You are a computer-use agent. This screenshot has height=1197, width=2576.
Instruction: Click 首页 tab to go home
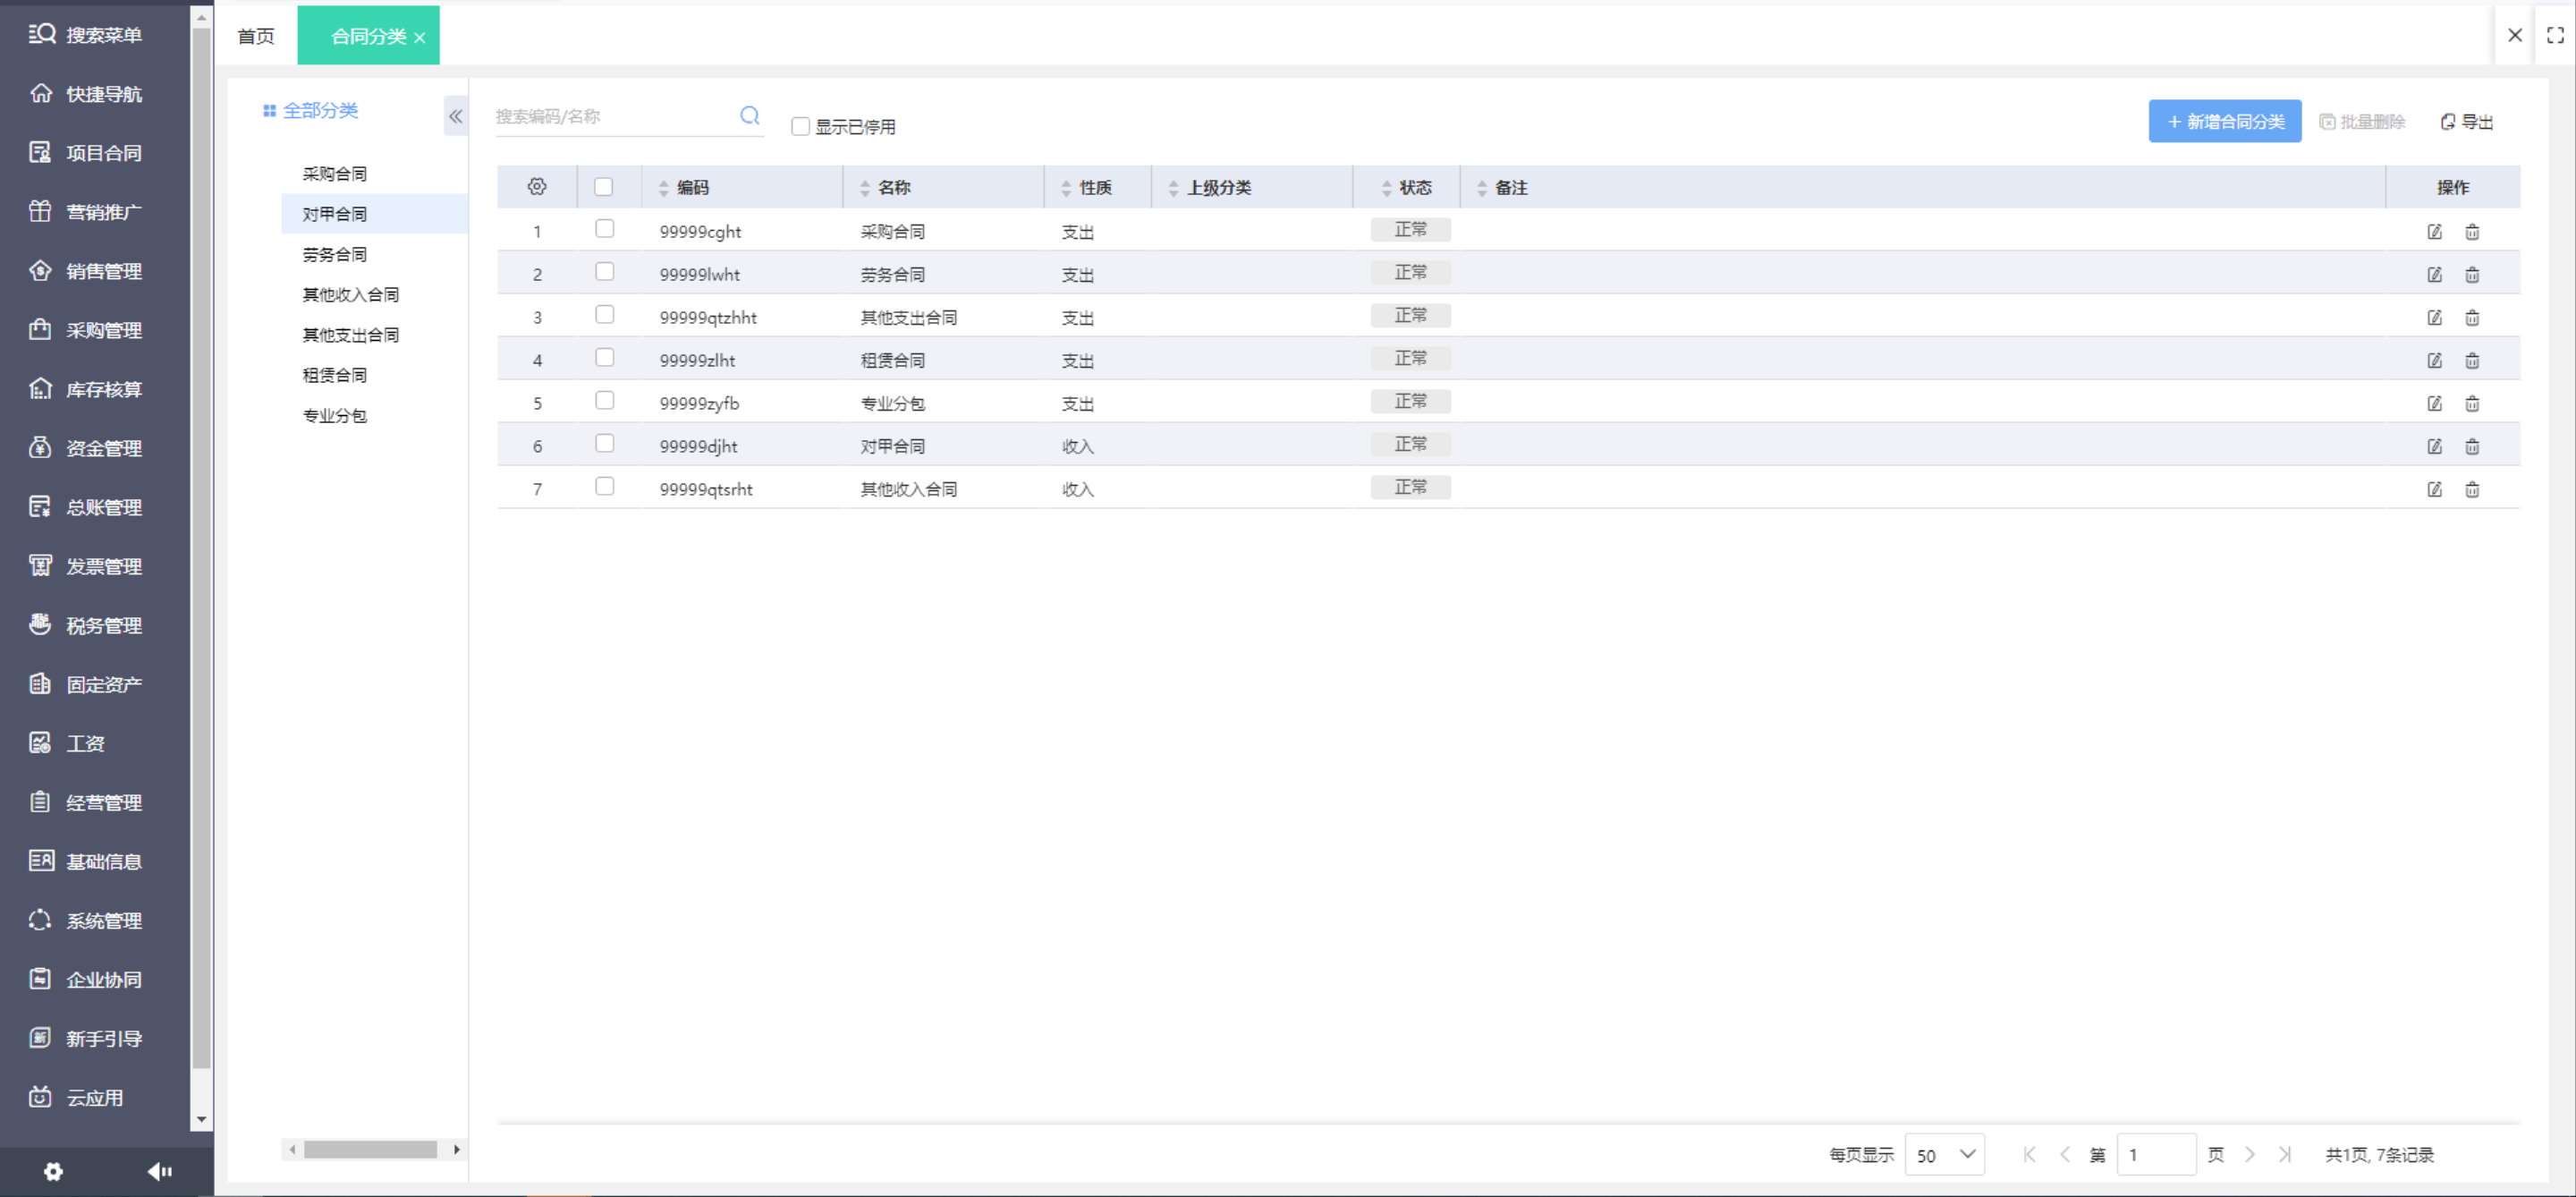click(x=253, y=35)
